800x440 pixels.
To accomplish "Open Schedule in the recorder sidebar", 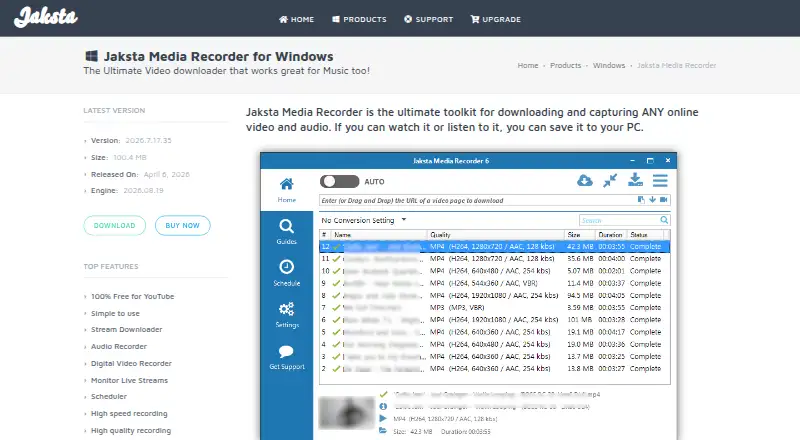I will 287,273.
